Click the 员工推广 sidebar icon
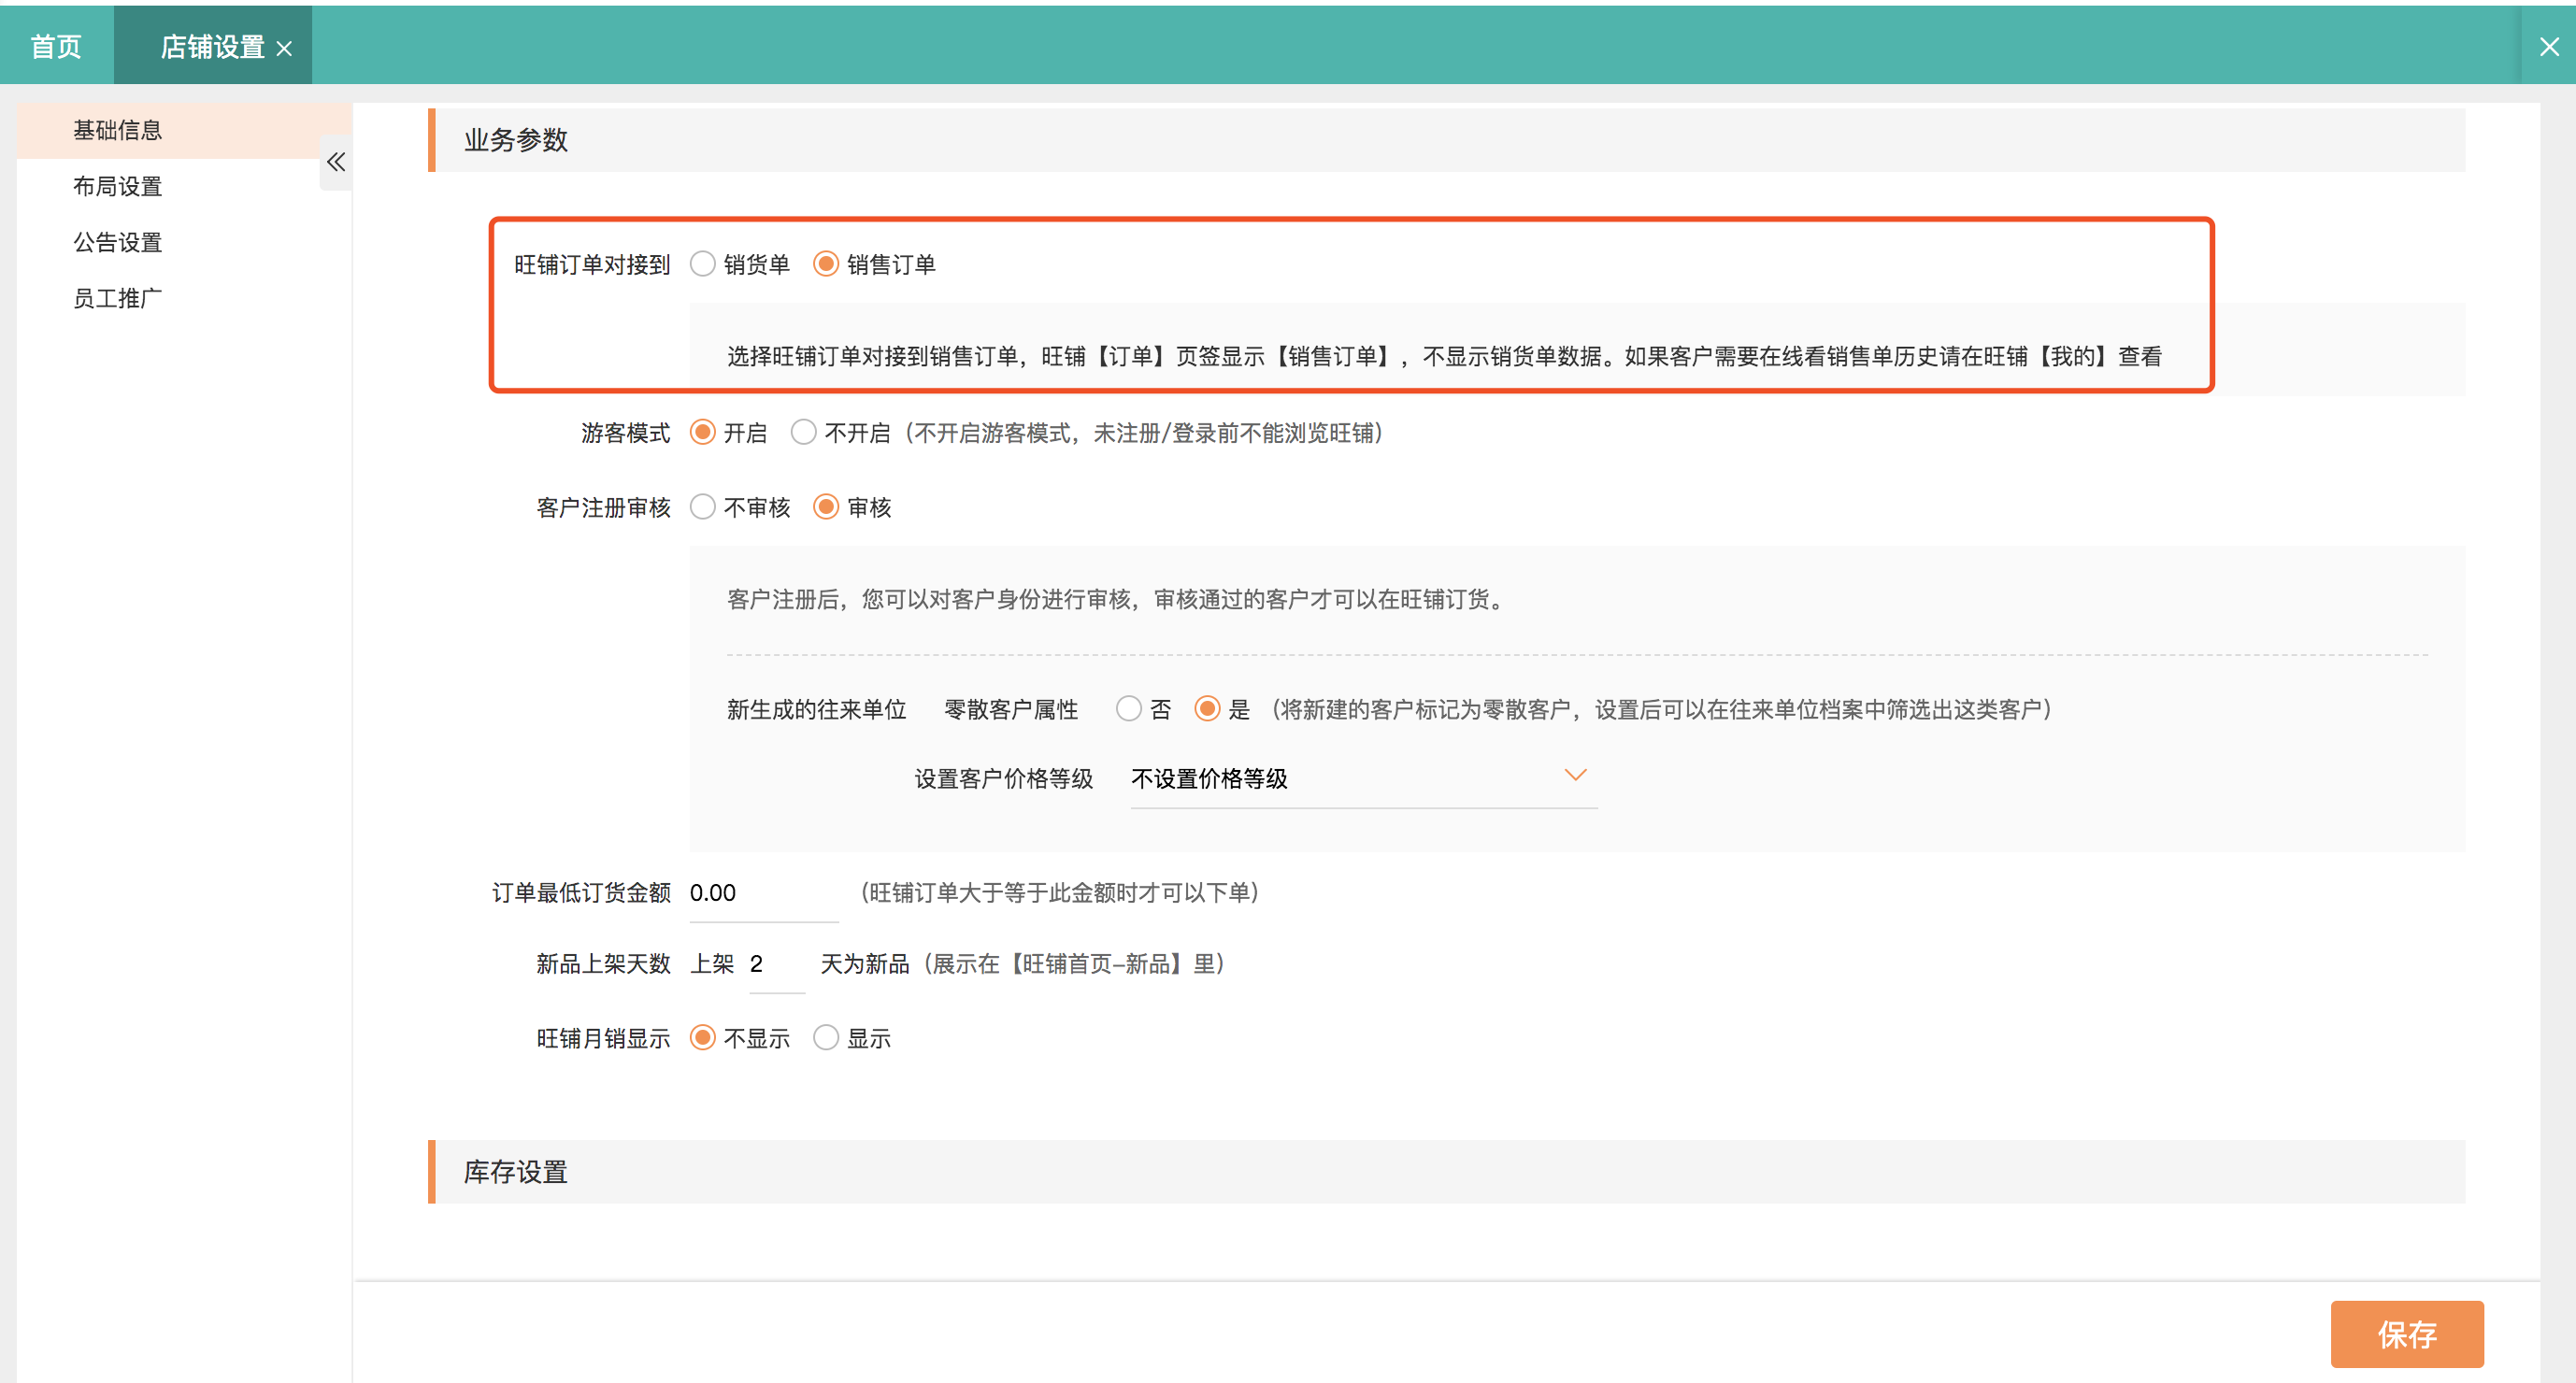 point(118,296)
